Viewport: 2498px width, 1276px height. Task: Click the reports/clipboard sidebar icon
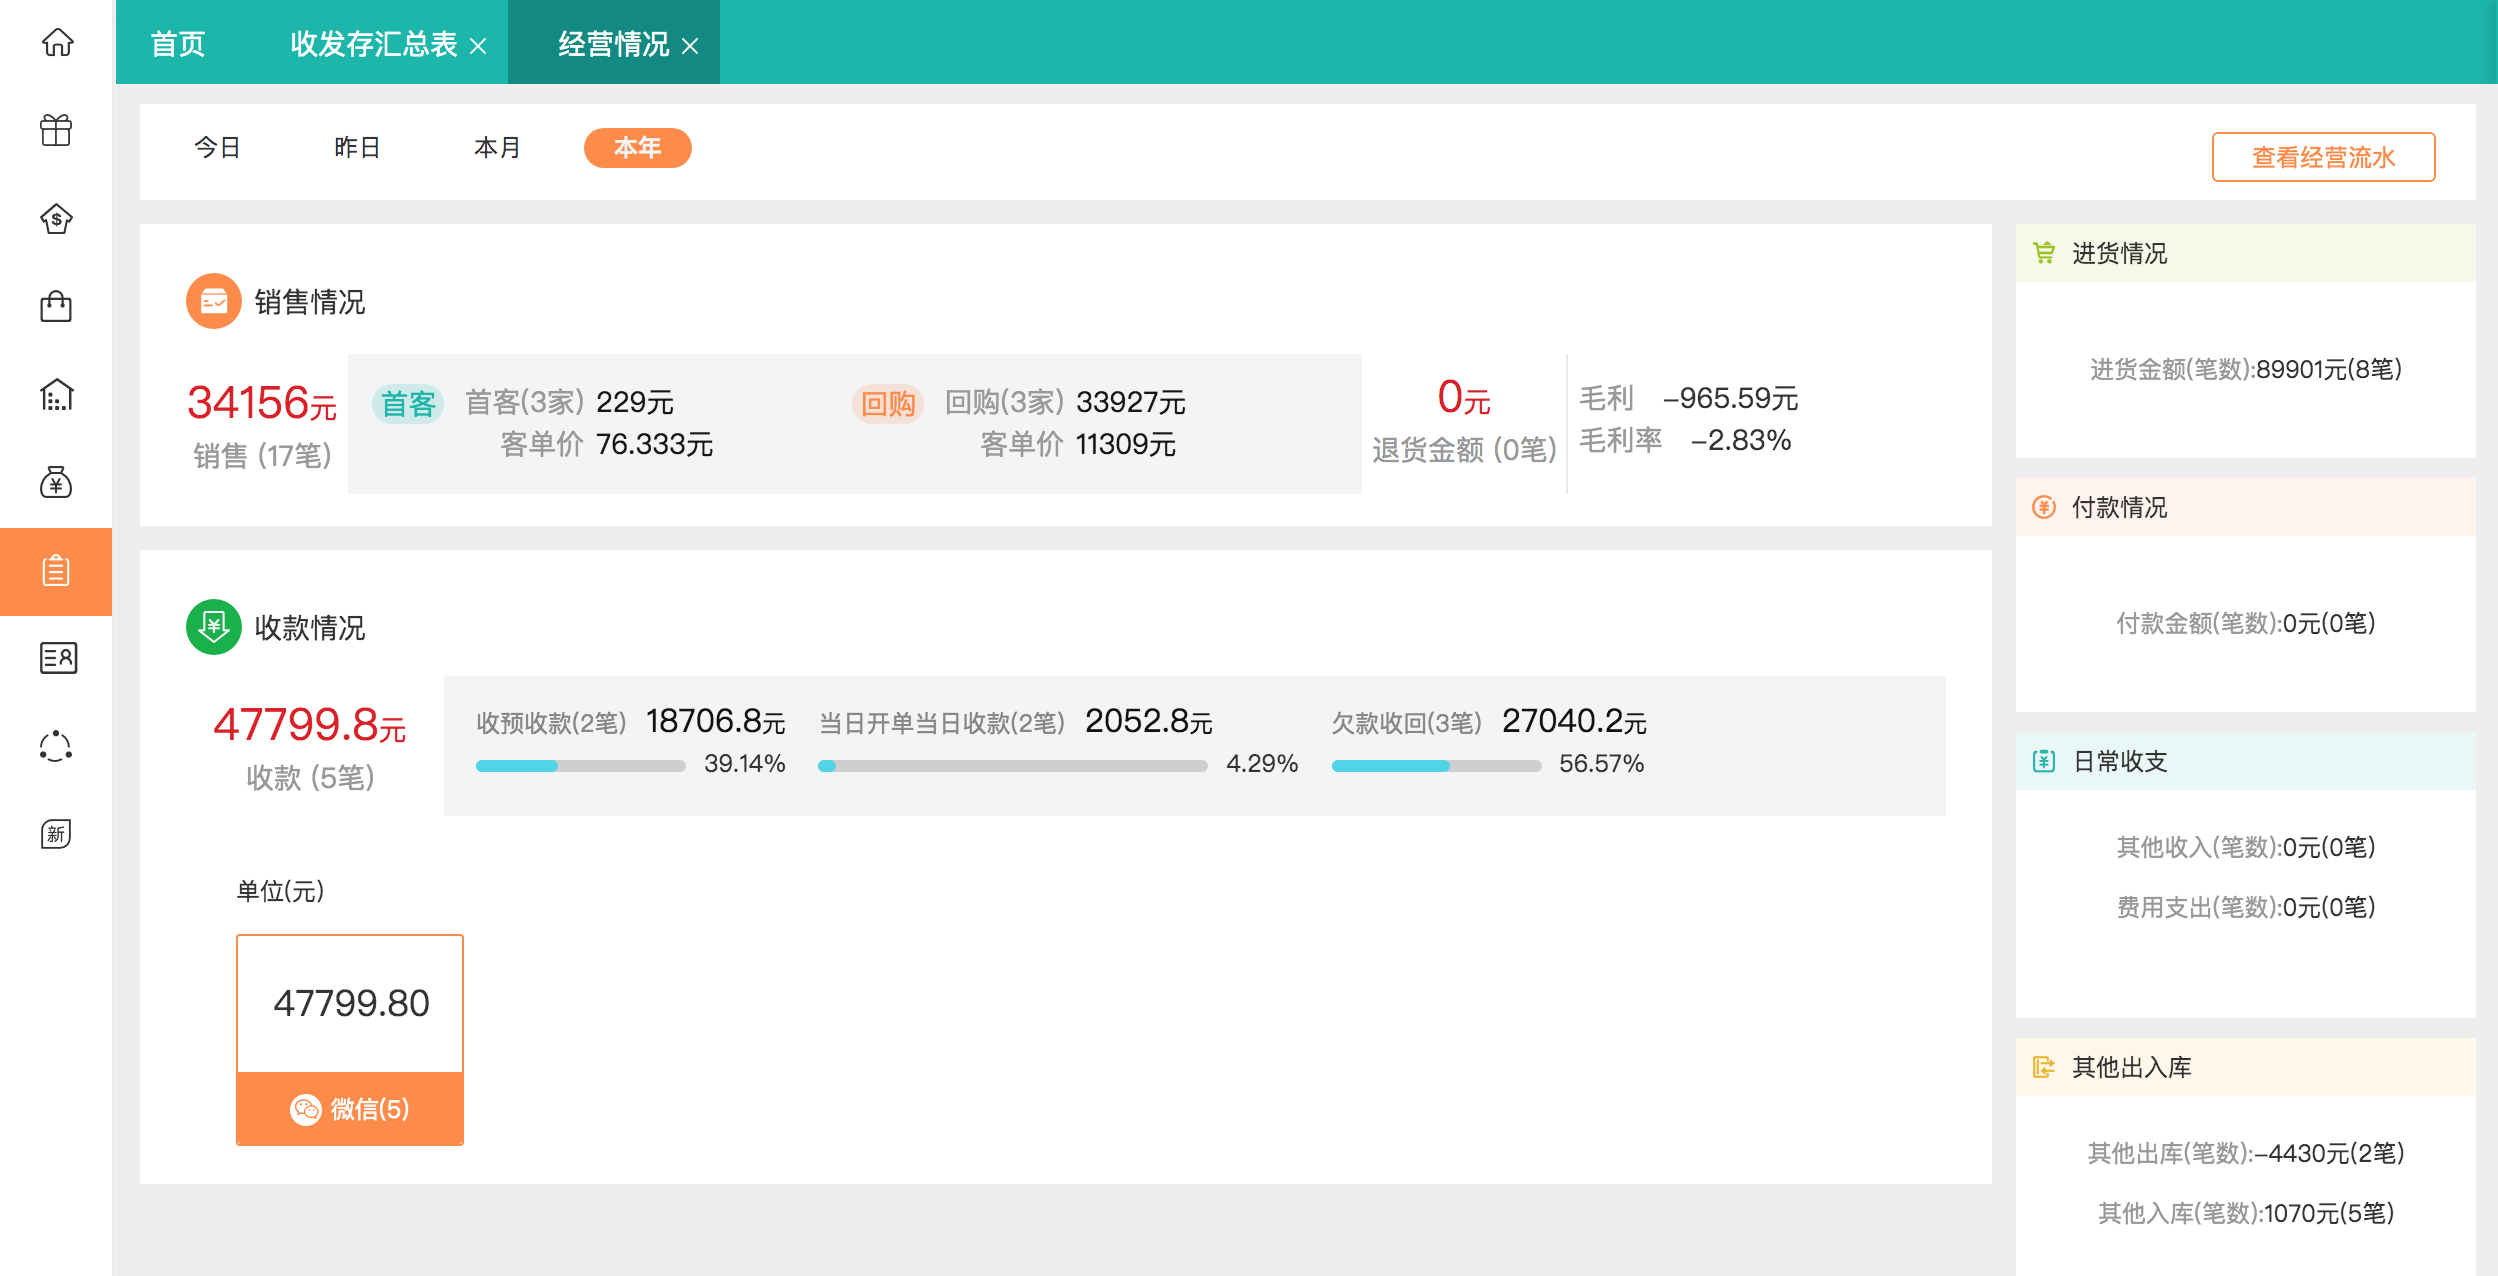57,571
